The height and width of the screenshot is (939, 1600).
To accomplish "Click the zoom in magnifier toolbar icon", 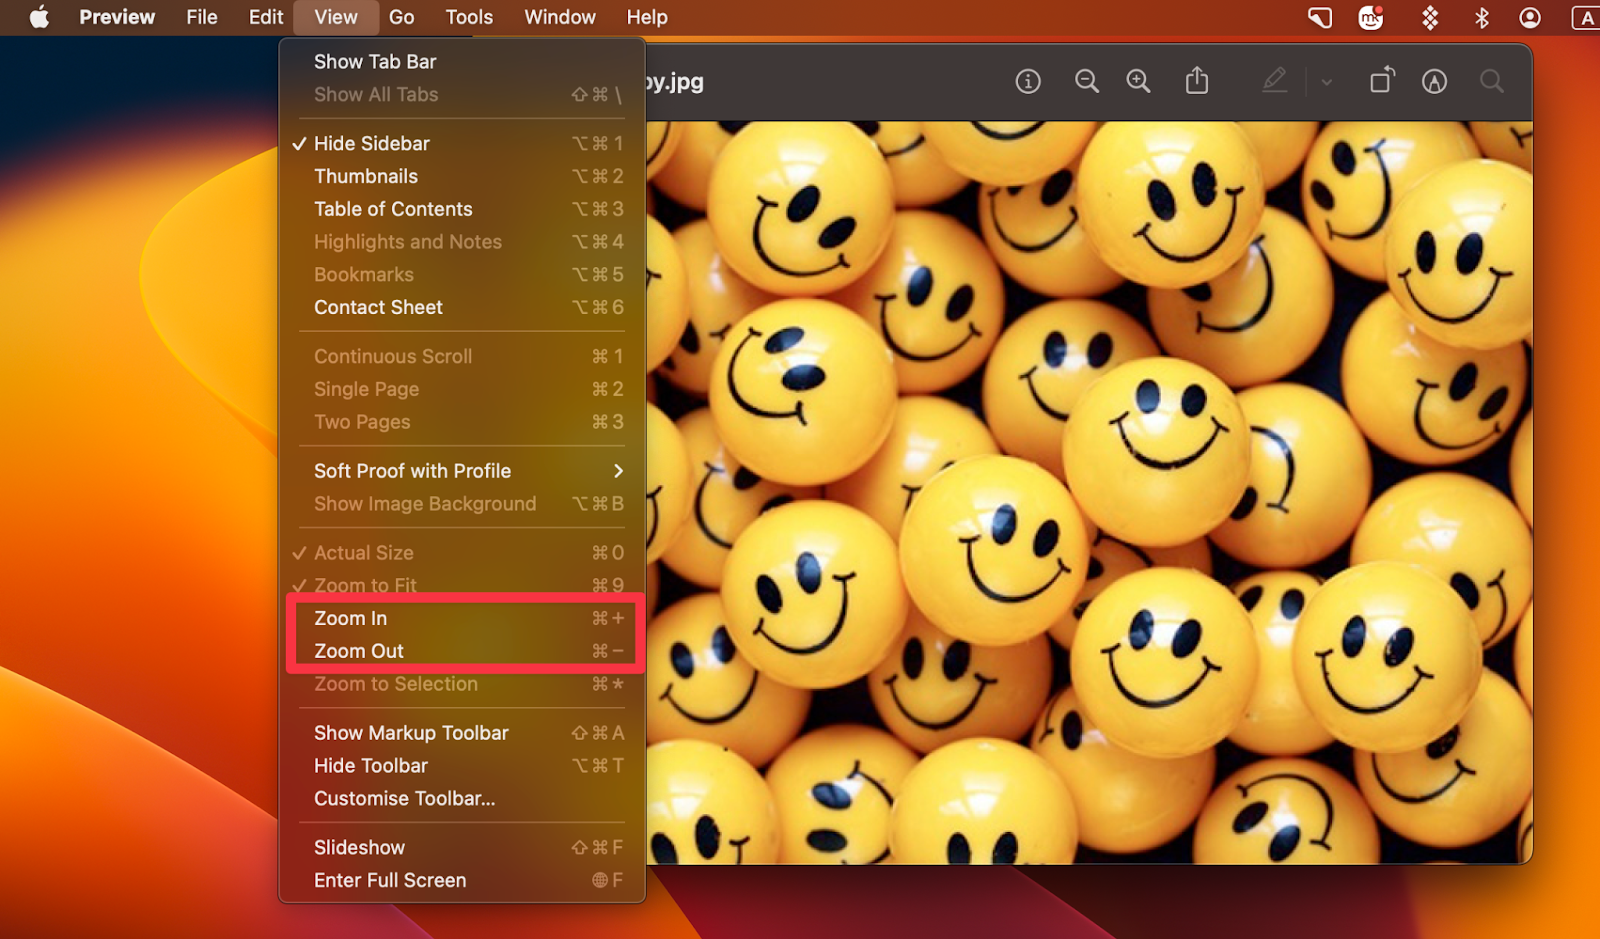I will (x=1138, y=82).
